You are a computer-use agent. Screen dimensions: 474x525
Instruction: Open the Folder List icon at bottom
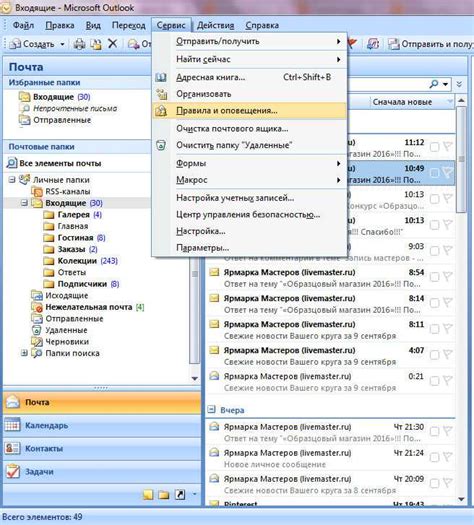pyautogui.click(x=164, y=495)
